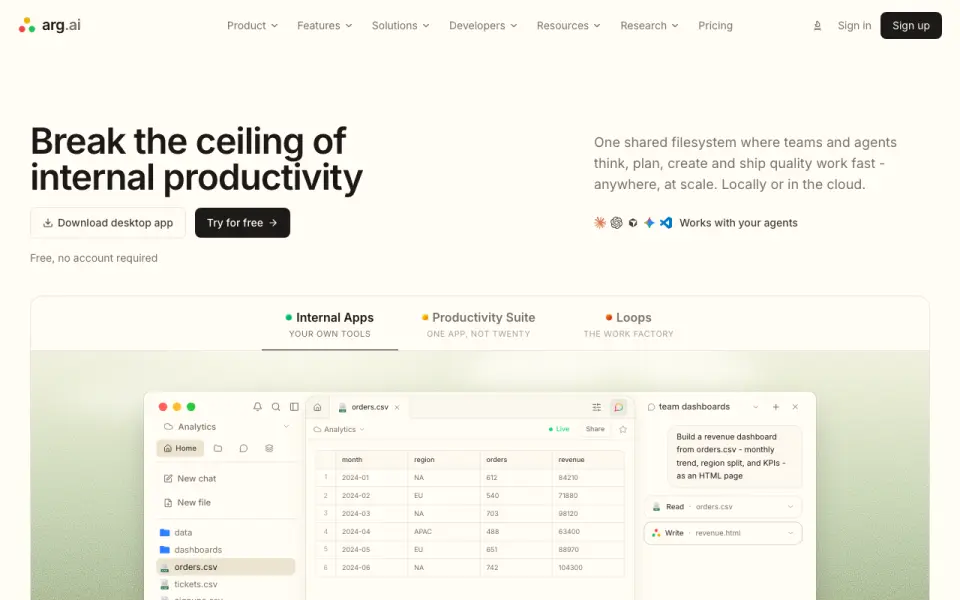Screen dimensions: 960x600
Task: Click the arg.ai logo in header
Action: coord(50,25)
